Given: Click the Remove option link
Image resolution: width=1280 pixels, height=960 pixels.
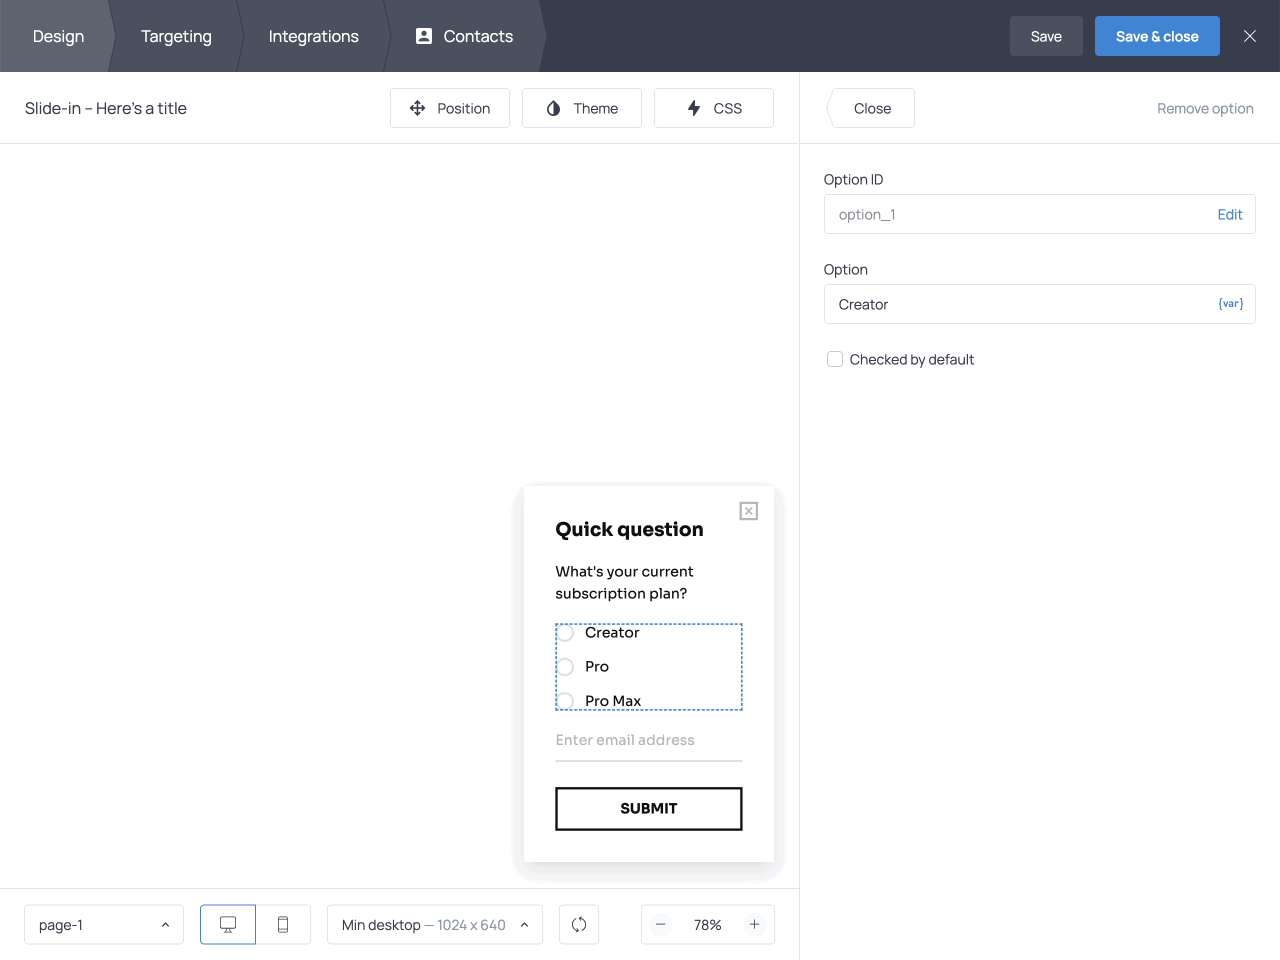Looking at the screenshot, I should (1204, 108).
